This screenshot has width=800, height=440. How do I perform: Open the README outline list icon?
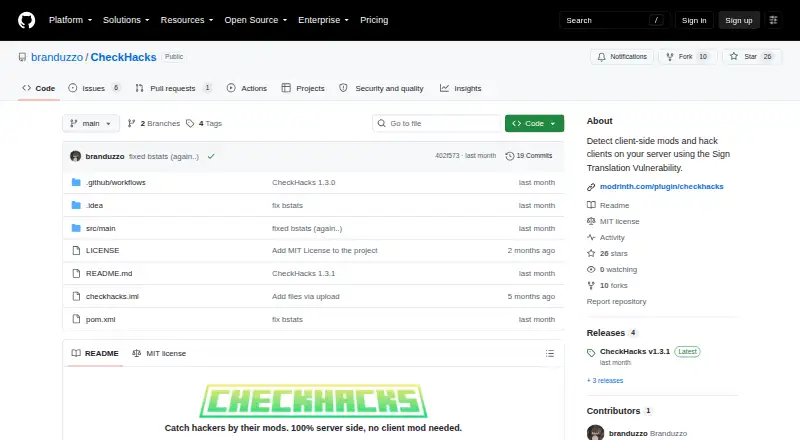point(549,353)
